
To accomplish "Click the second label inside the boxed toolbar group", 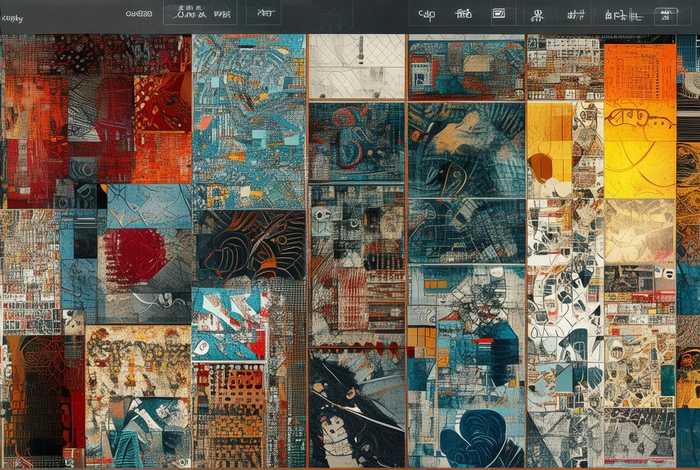I will [x=221, y=13].
